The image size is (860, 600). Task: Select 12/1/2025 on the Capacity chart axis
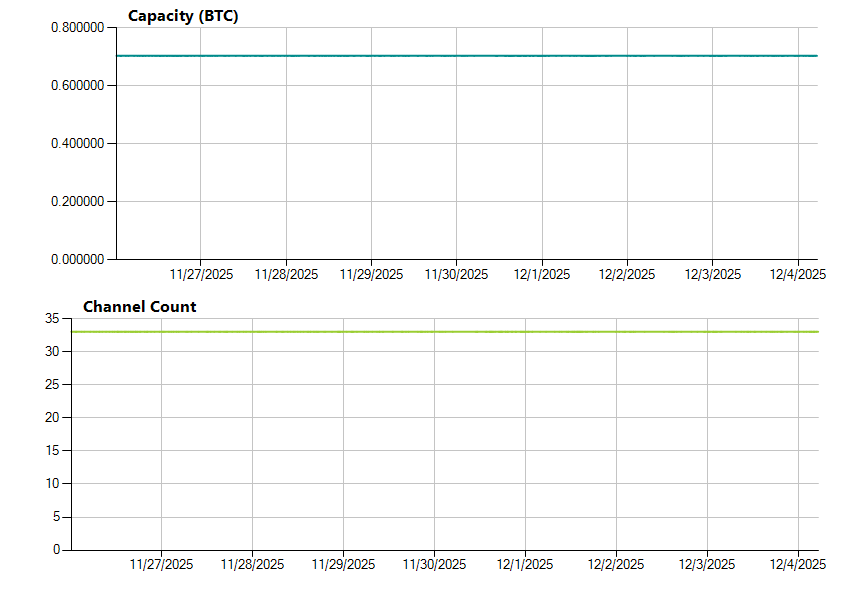(542, 274)
